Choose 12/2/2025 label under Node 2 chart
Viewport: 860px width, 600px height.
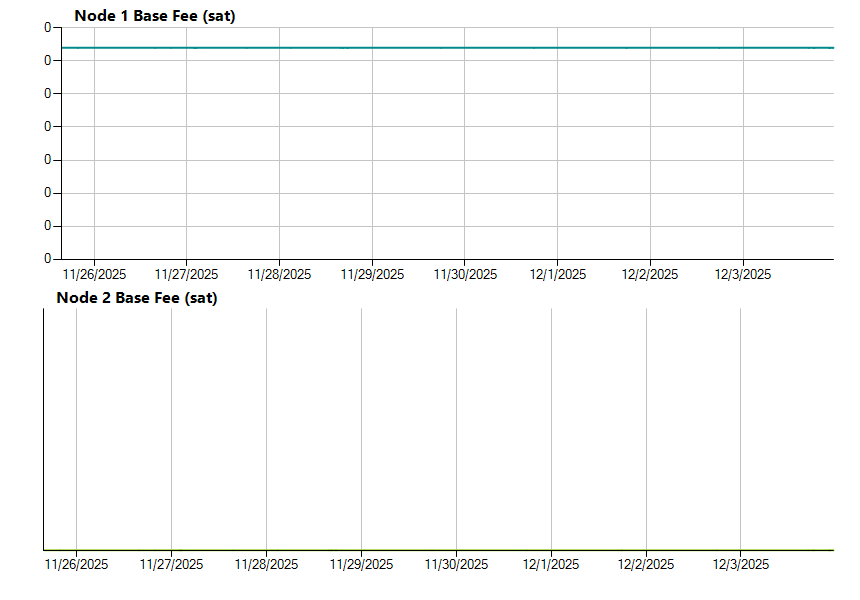(x=646, y=564)
